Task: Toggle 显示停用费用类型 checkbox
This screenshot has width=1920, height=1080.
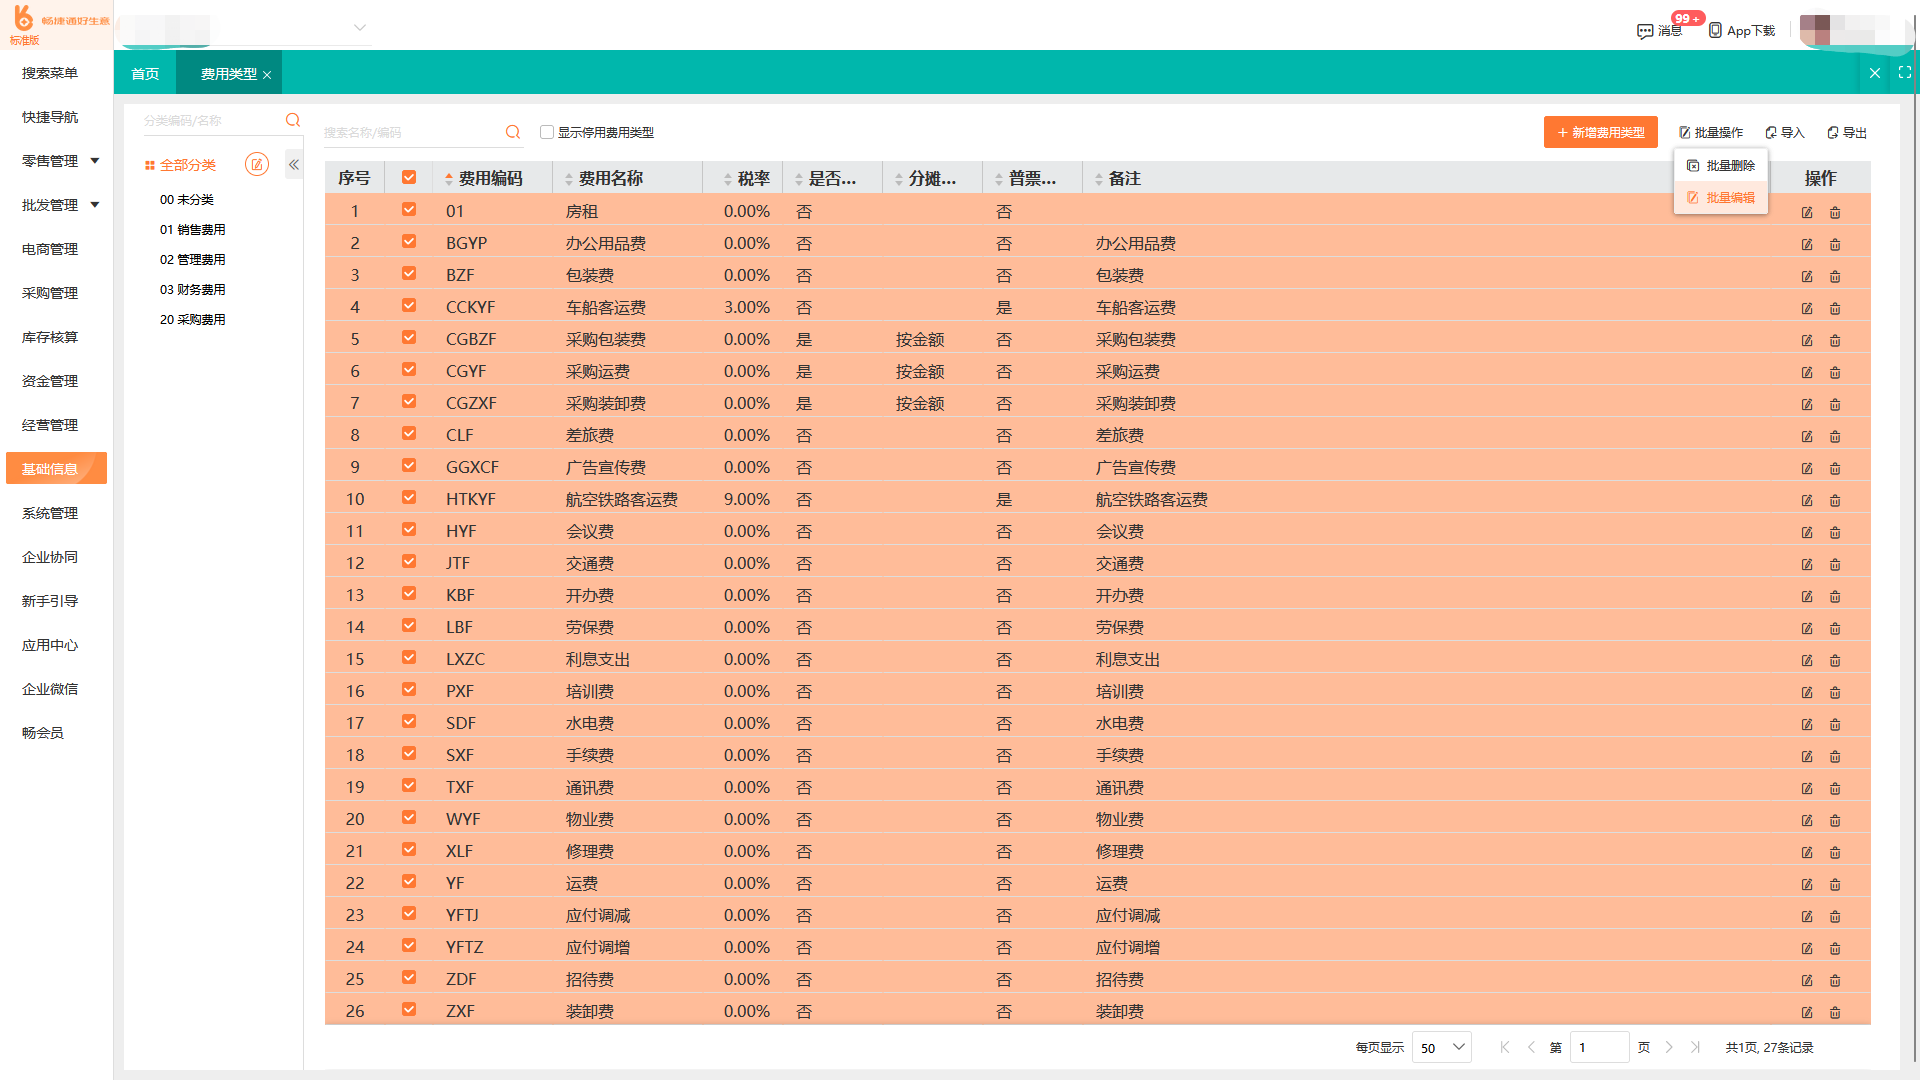Action: pos(546,131)
